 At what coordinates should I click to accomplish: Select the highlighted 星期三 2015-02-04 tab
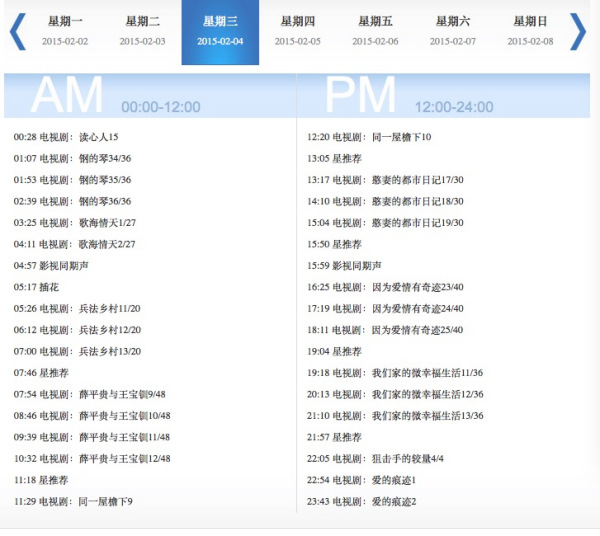point(220,31)
